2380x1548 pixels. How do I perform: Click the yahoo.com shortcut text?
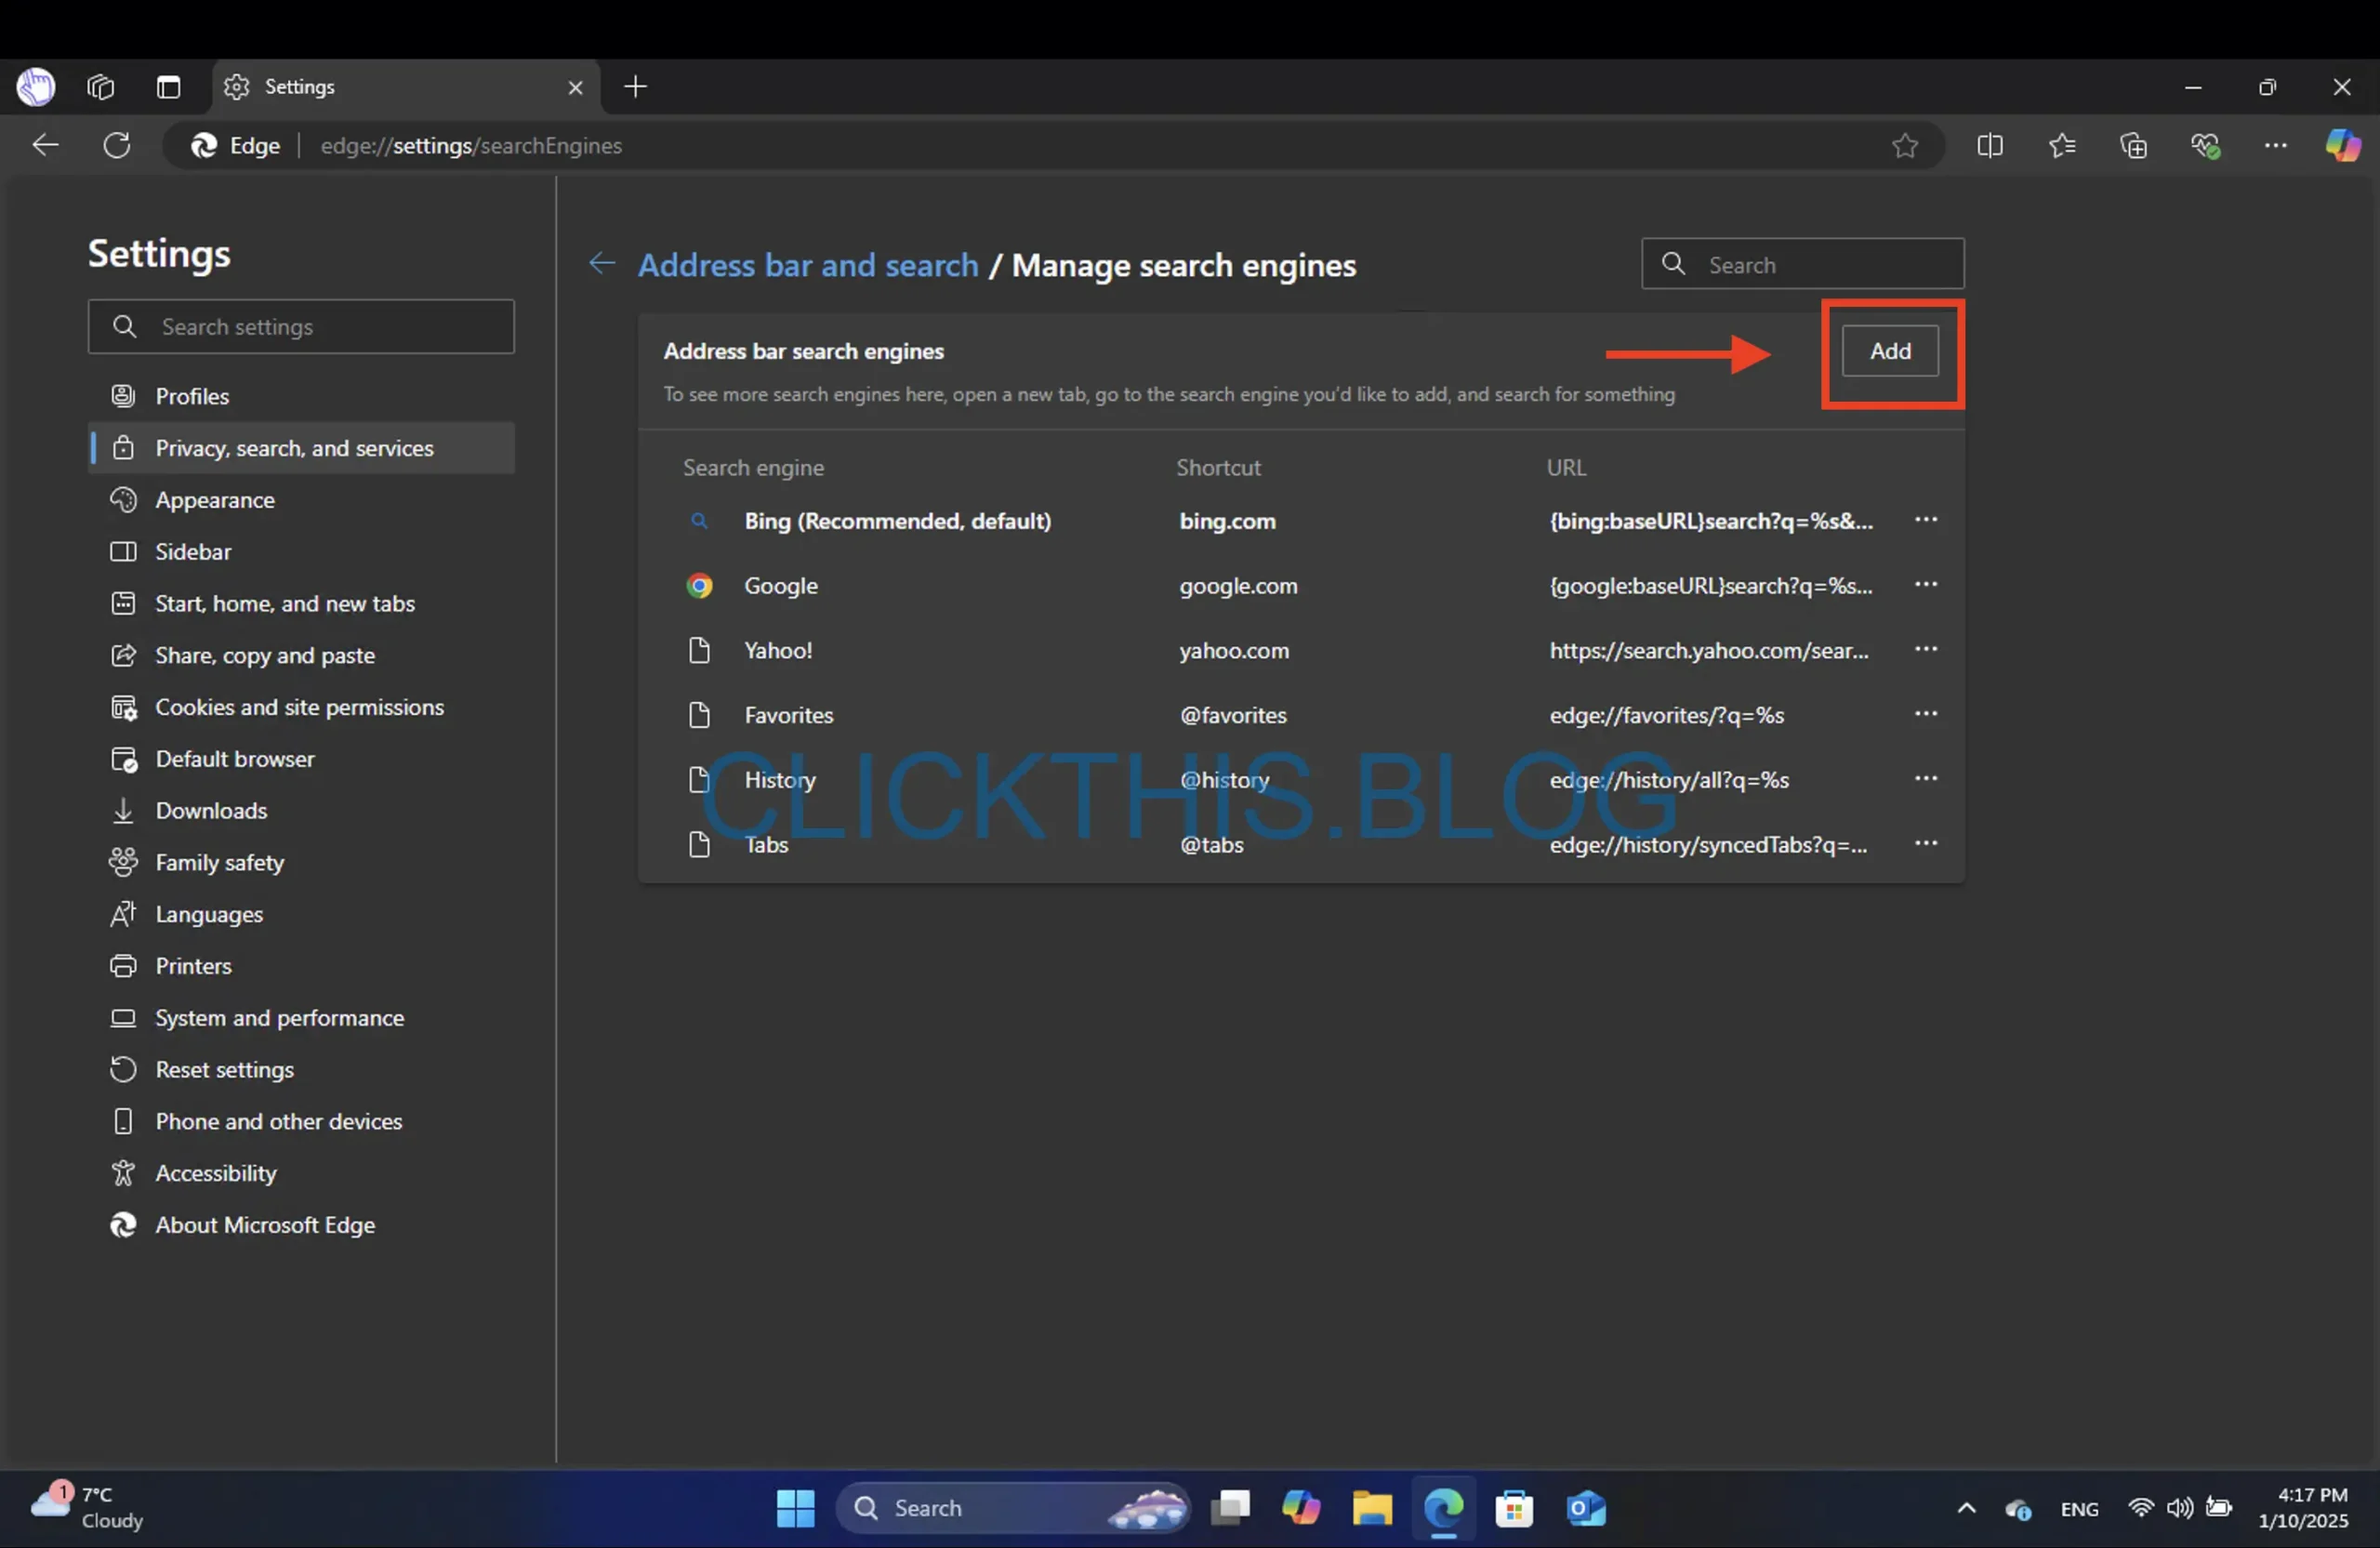(x=1234, y=651)
